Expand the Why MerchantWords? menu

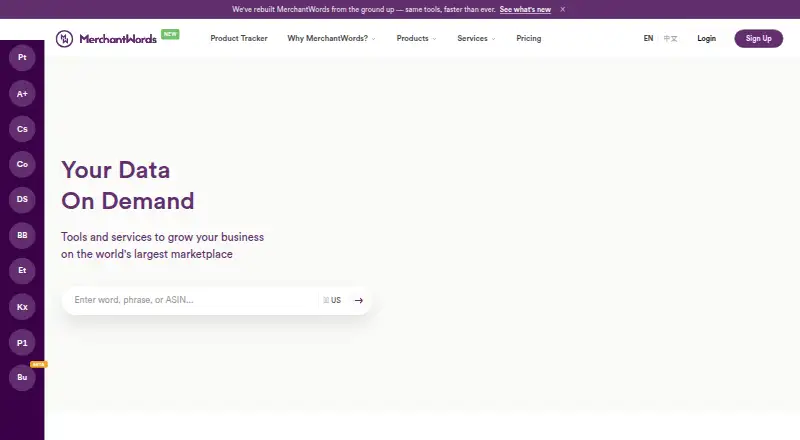[x=331, y=38]
